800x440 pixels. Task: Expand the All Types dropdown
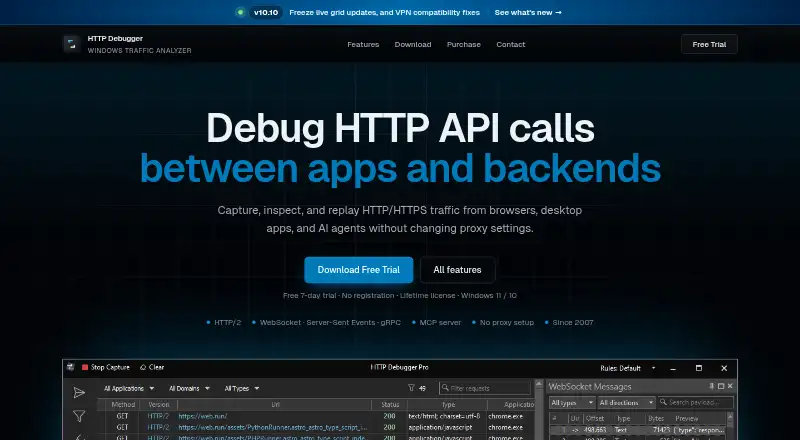(242, 388)
